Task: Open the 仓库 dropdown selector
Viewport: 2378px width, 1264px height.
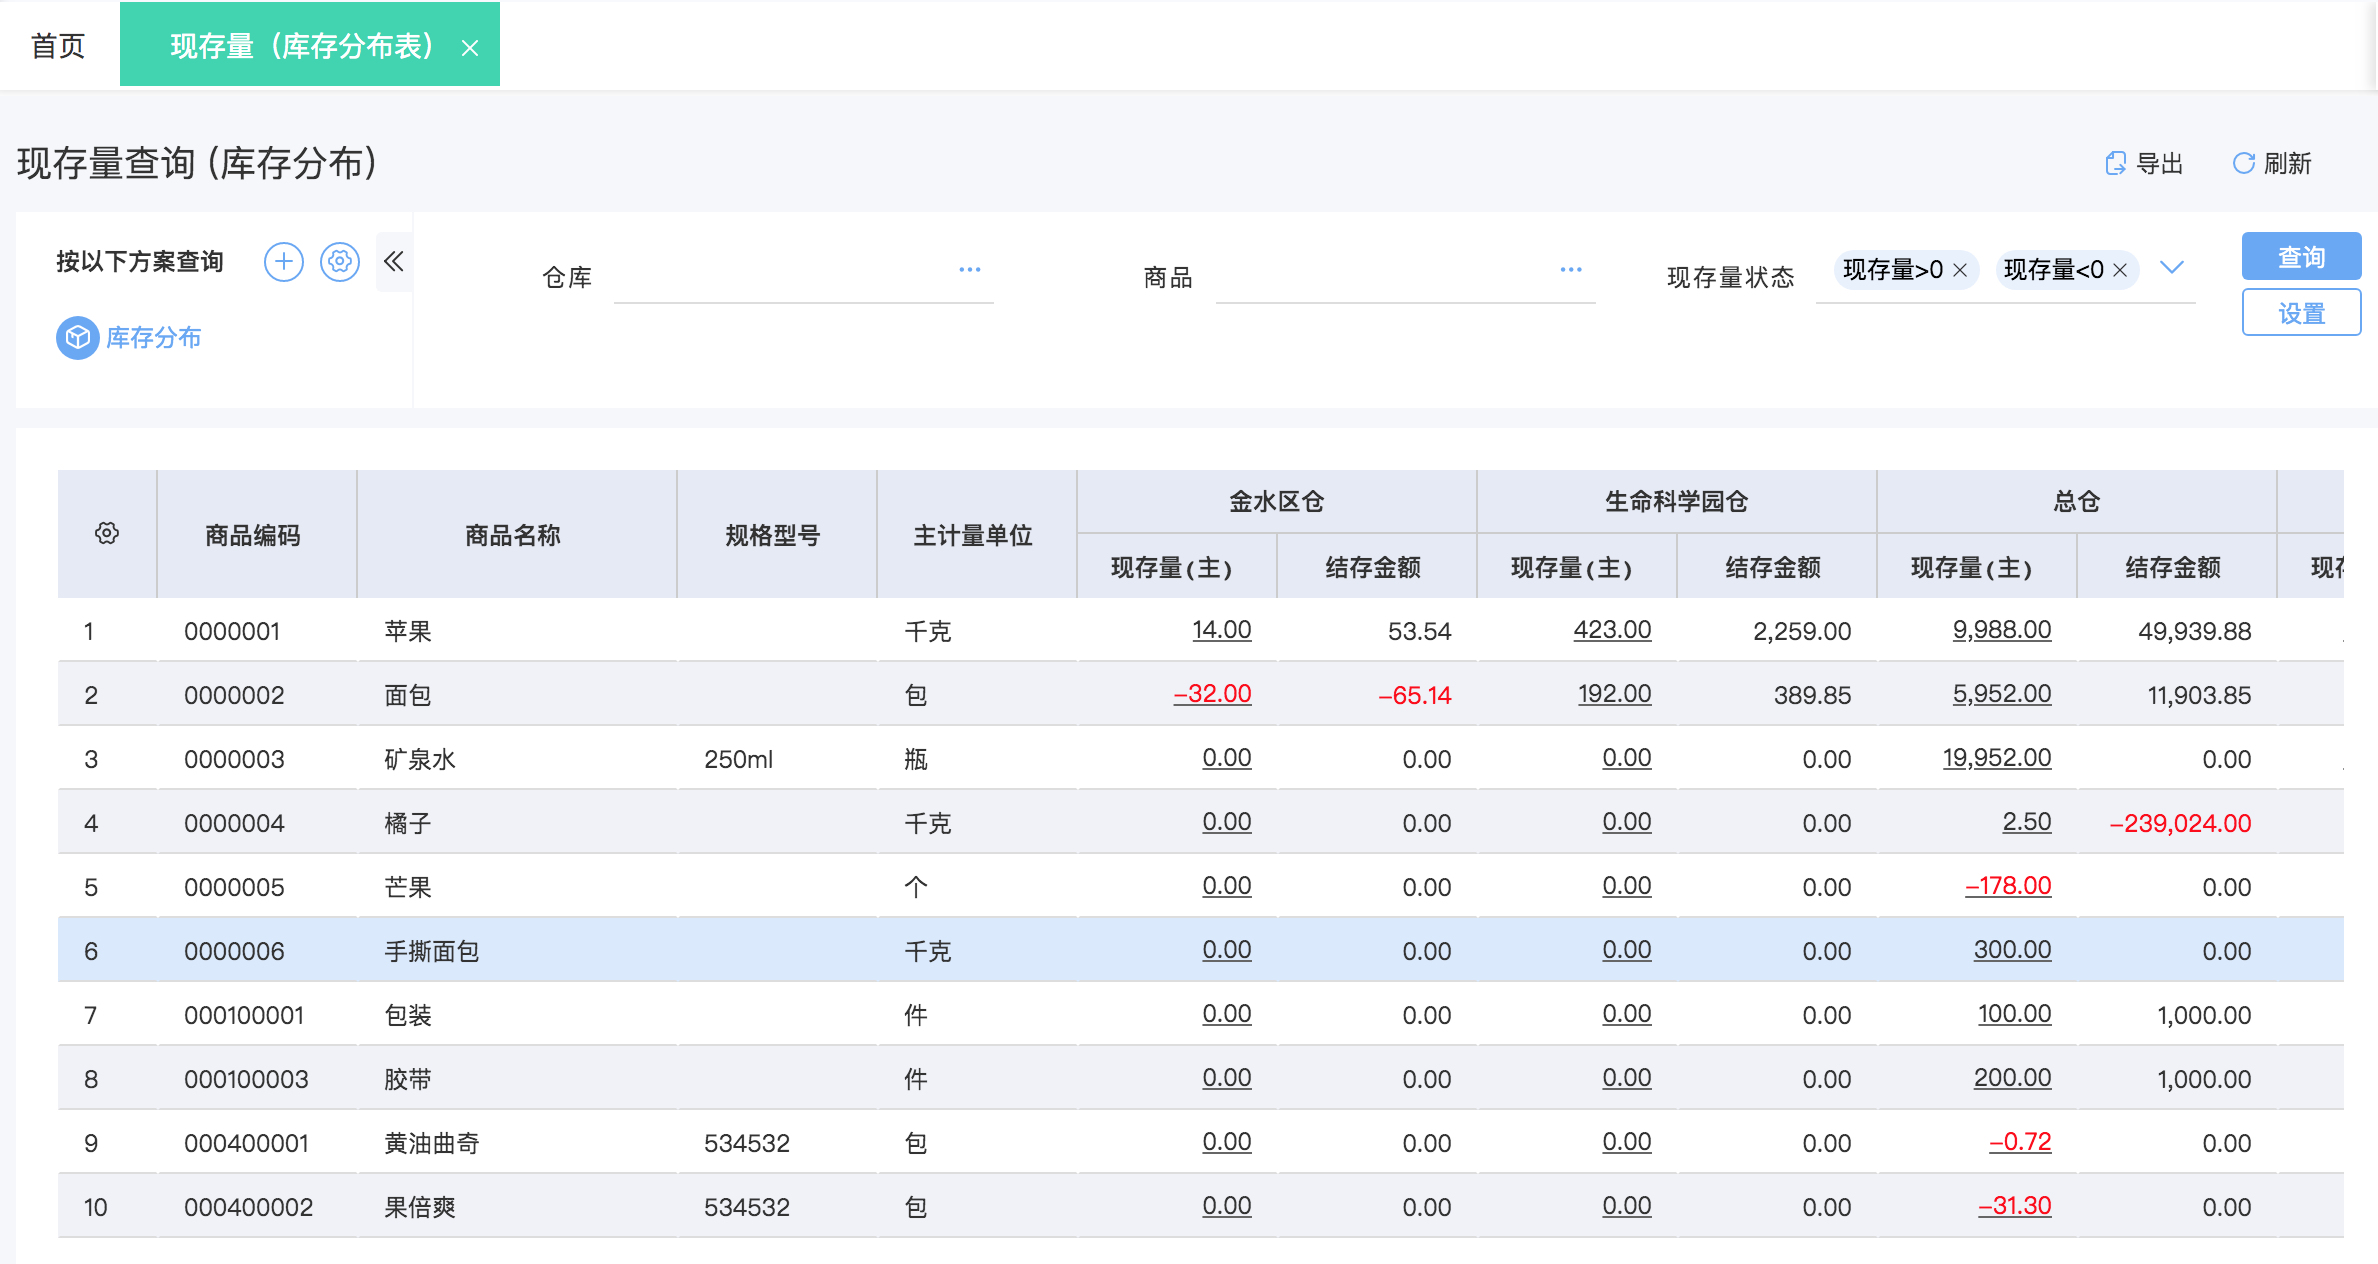Action: tap(970, 267)
